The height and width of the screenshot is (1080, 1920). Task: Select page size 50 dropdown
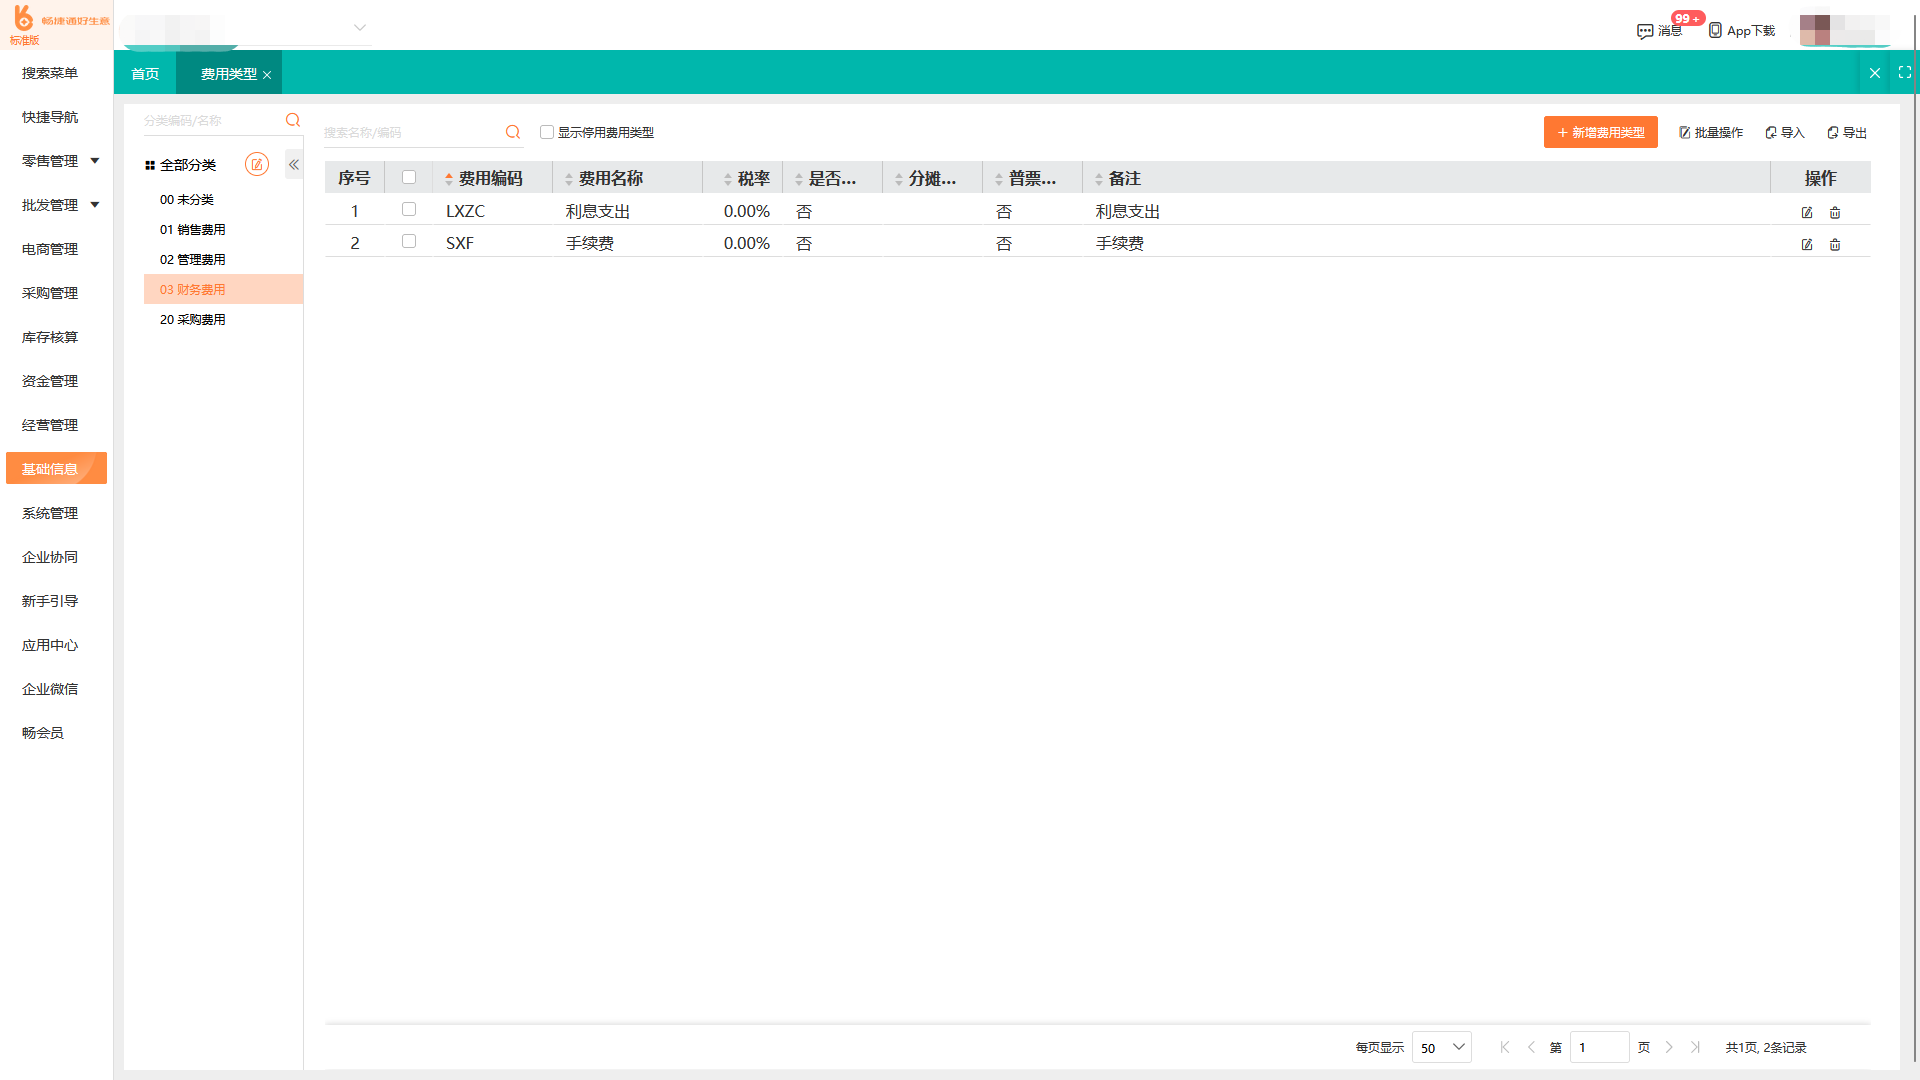click(x=1439, y=1047)
